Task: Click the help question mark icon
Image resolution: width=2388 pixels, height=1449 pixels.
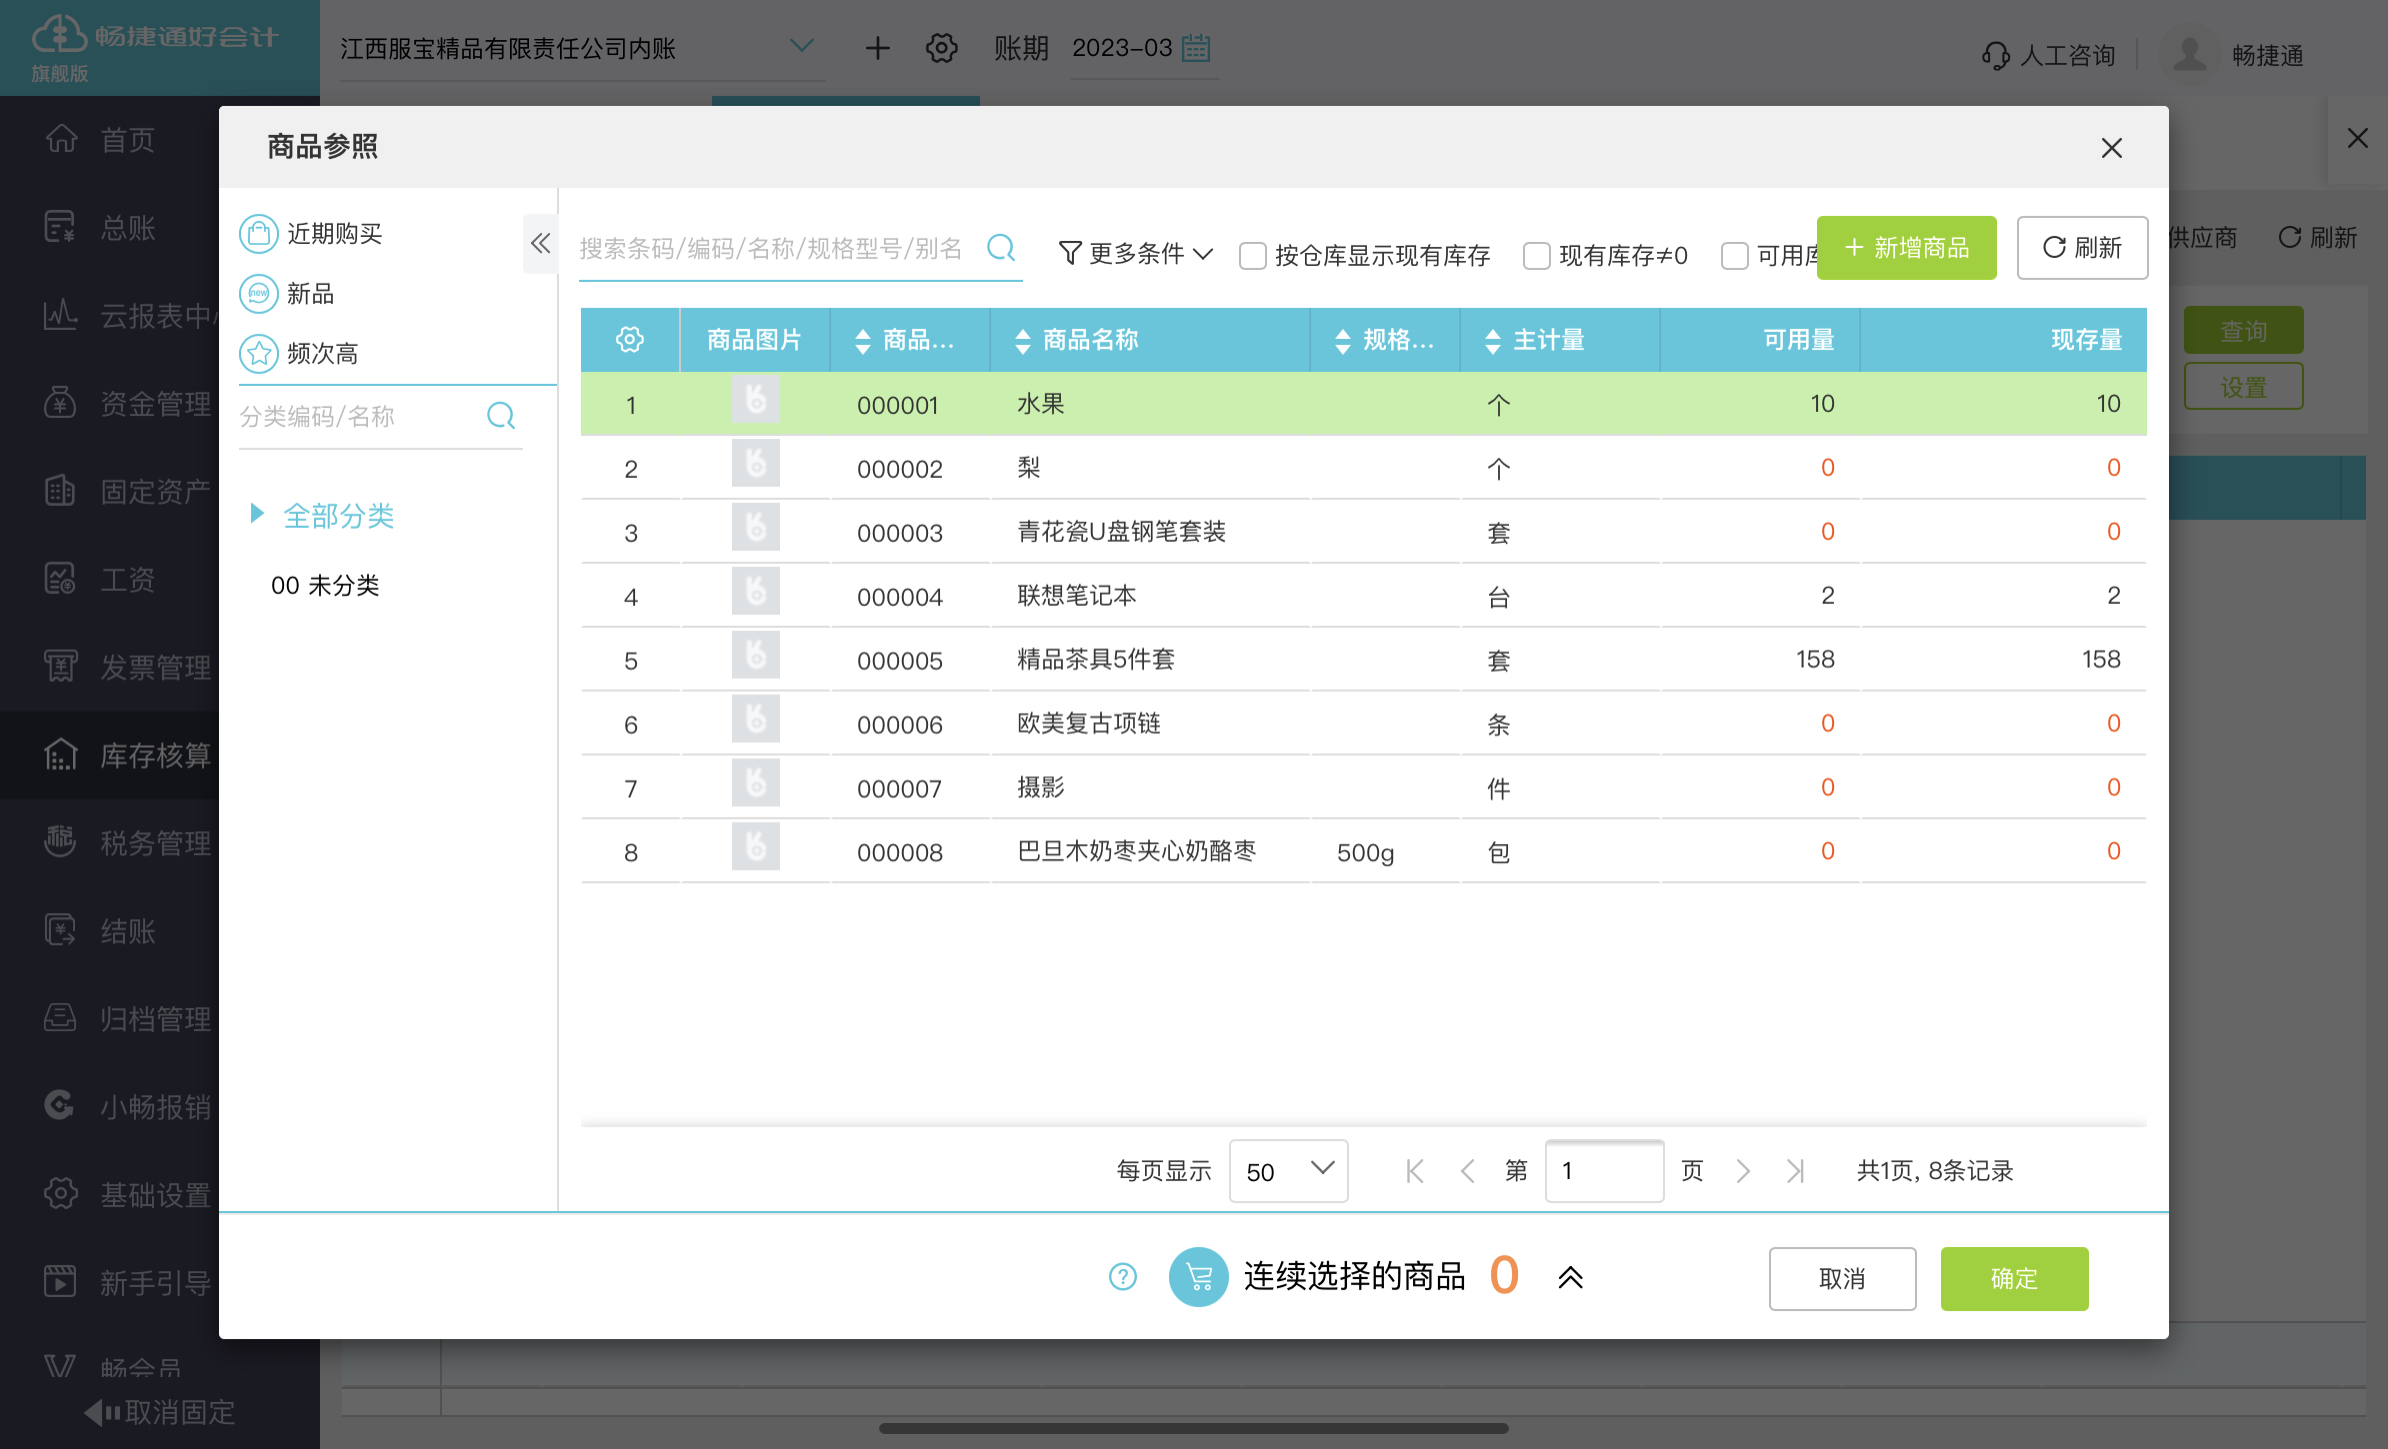Action: [x=1122, y=1277]
